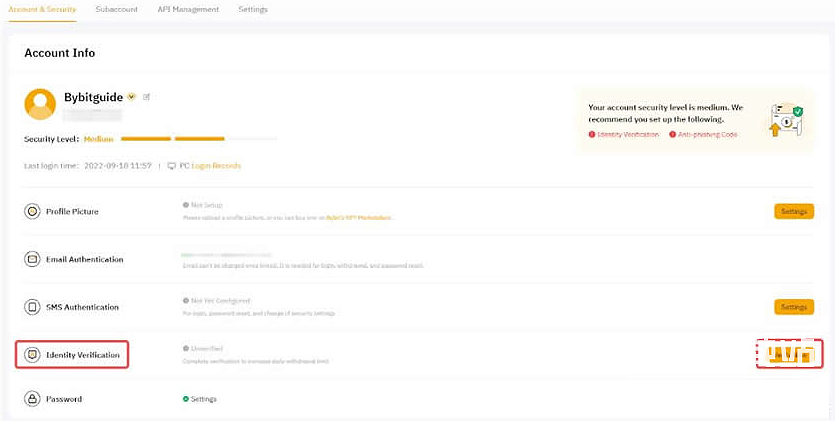Select the Account & Security tab
This screenshot has height=421, width=835.
click(42, 9)
